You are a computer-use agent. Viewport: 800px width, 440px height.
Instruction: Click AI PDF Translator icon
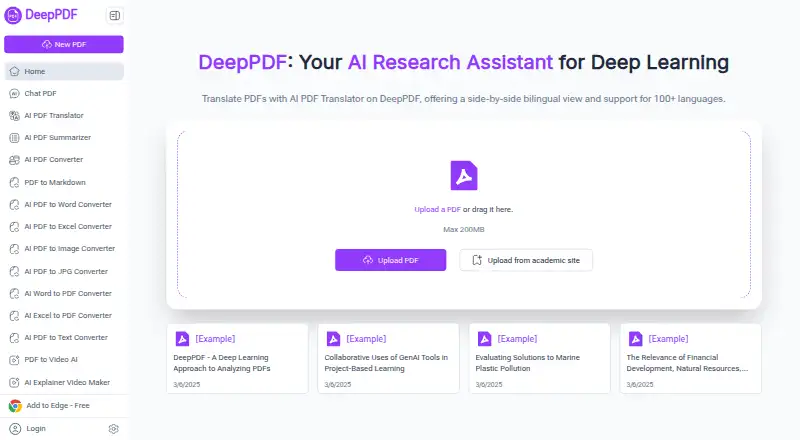(14, 115)
